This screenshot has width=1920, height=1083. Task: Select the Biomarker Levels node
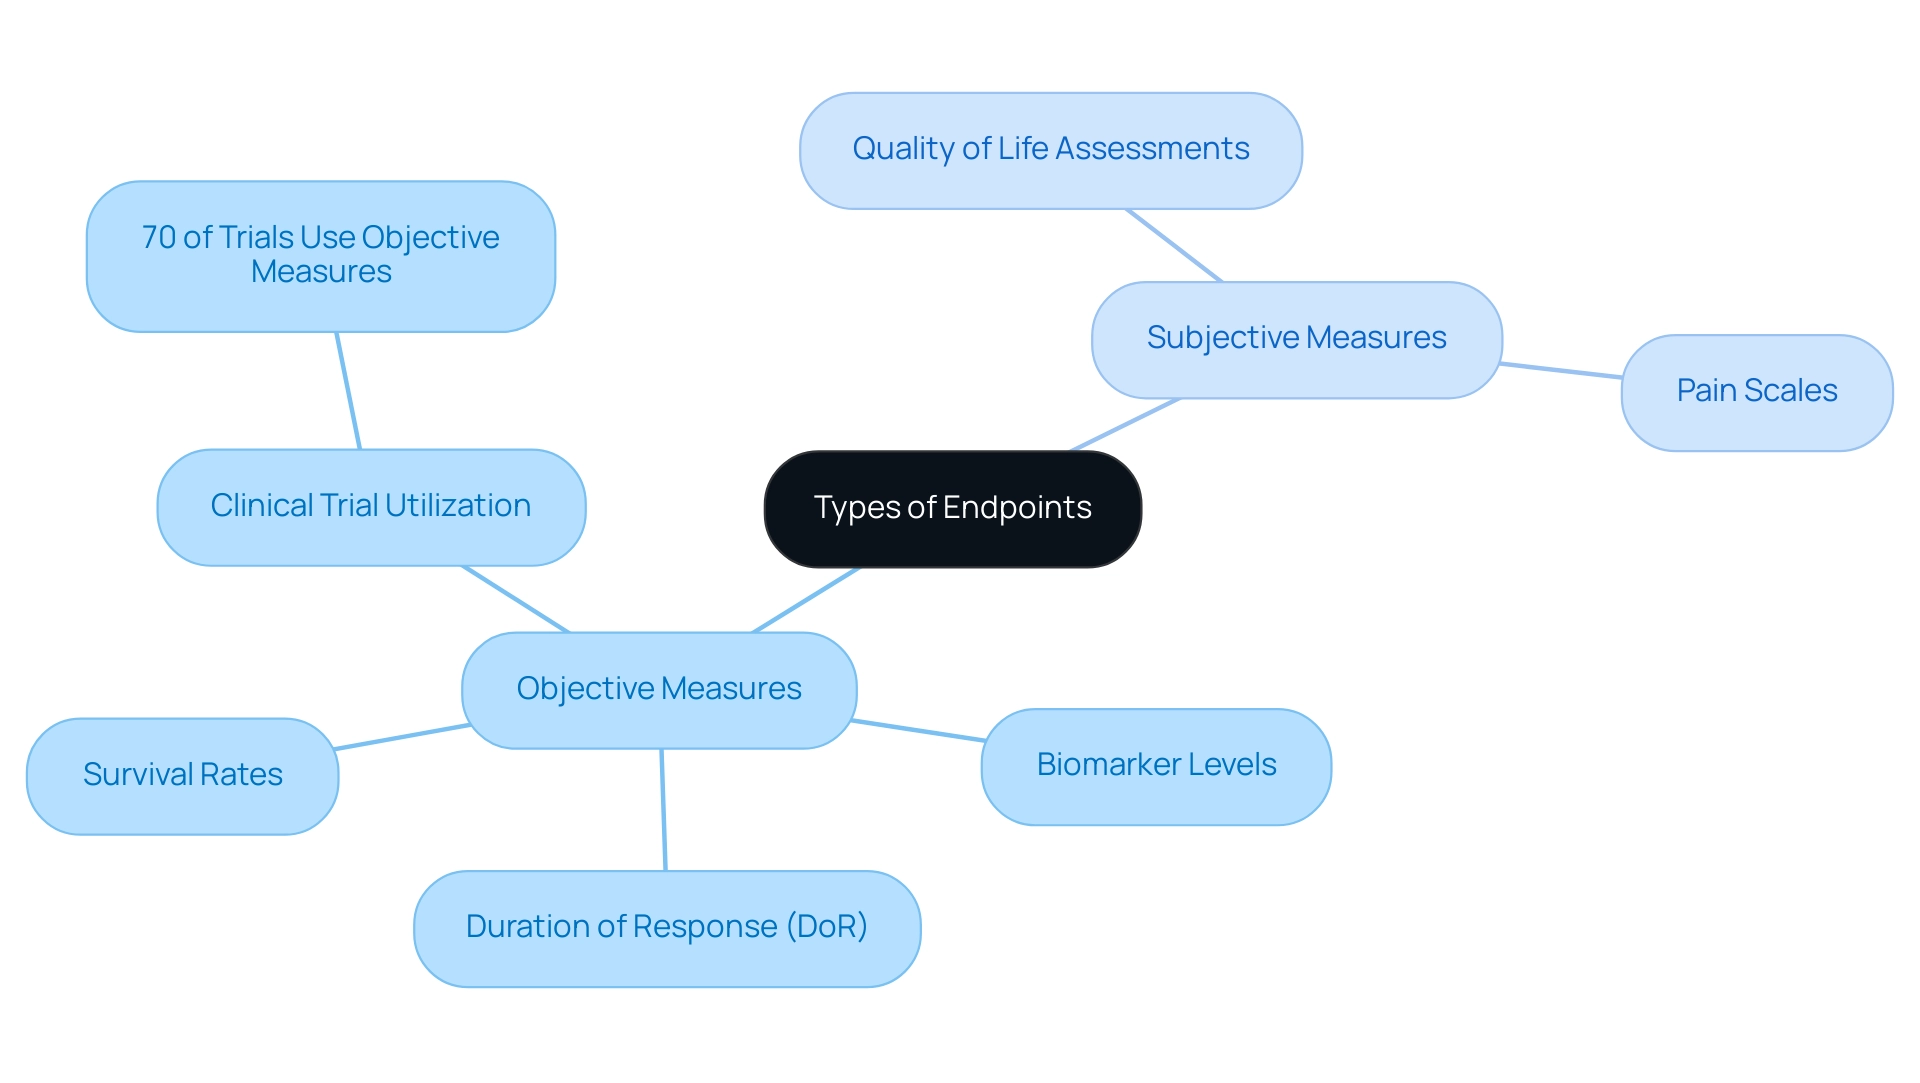[x=1164, y=762]
